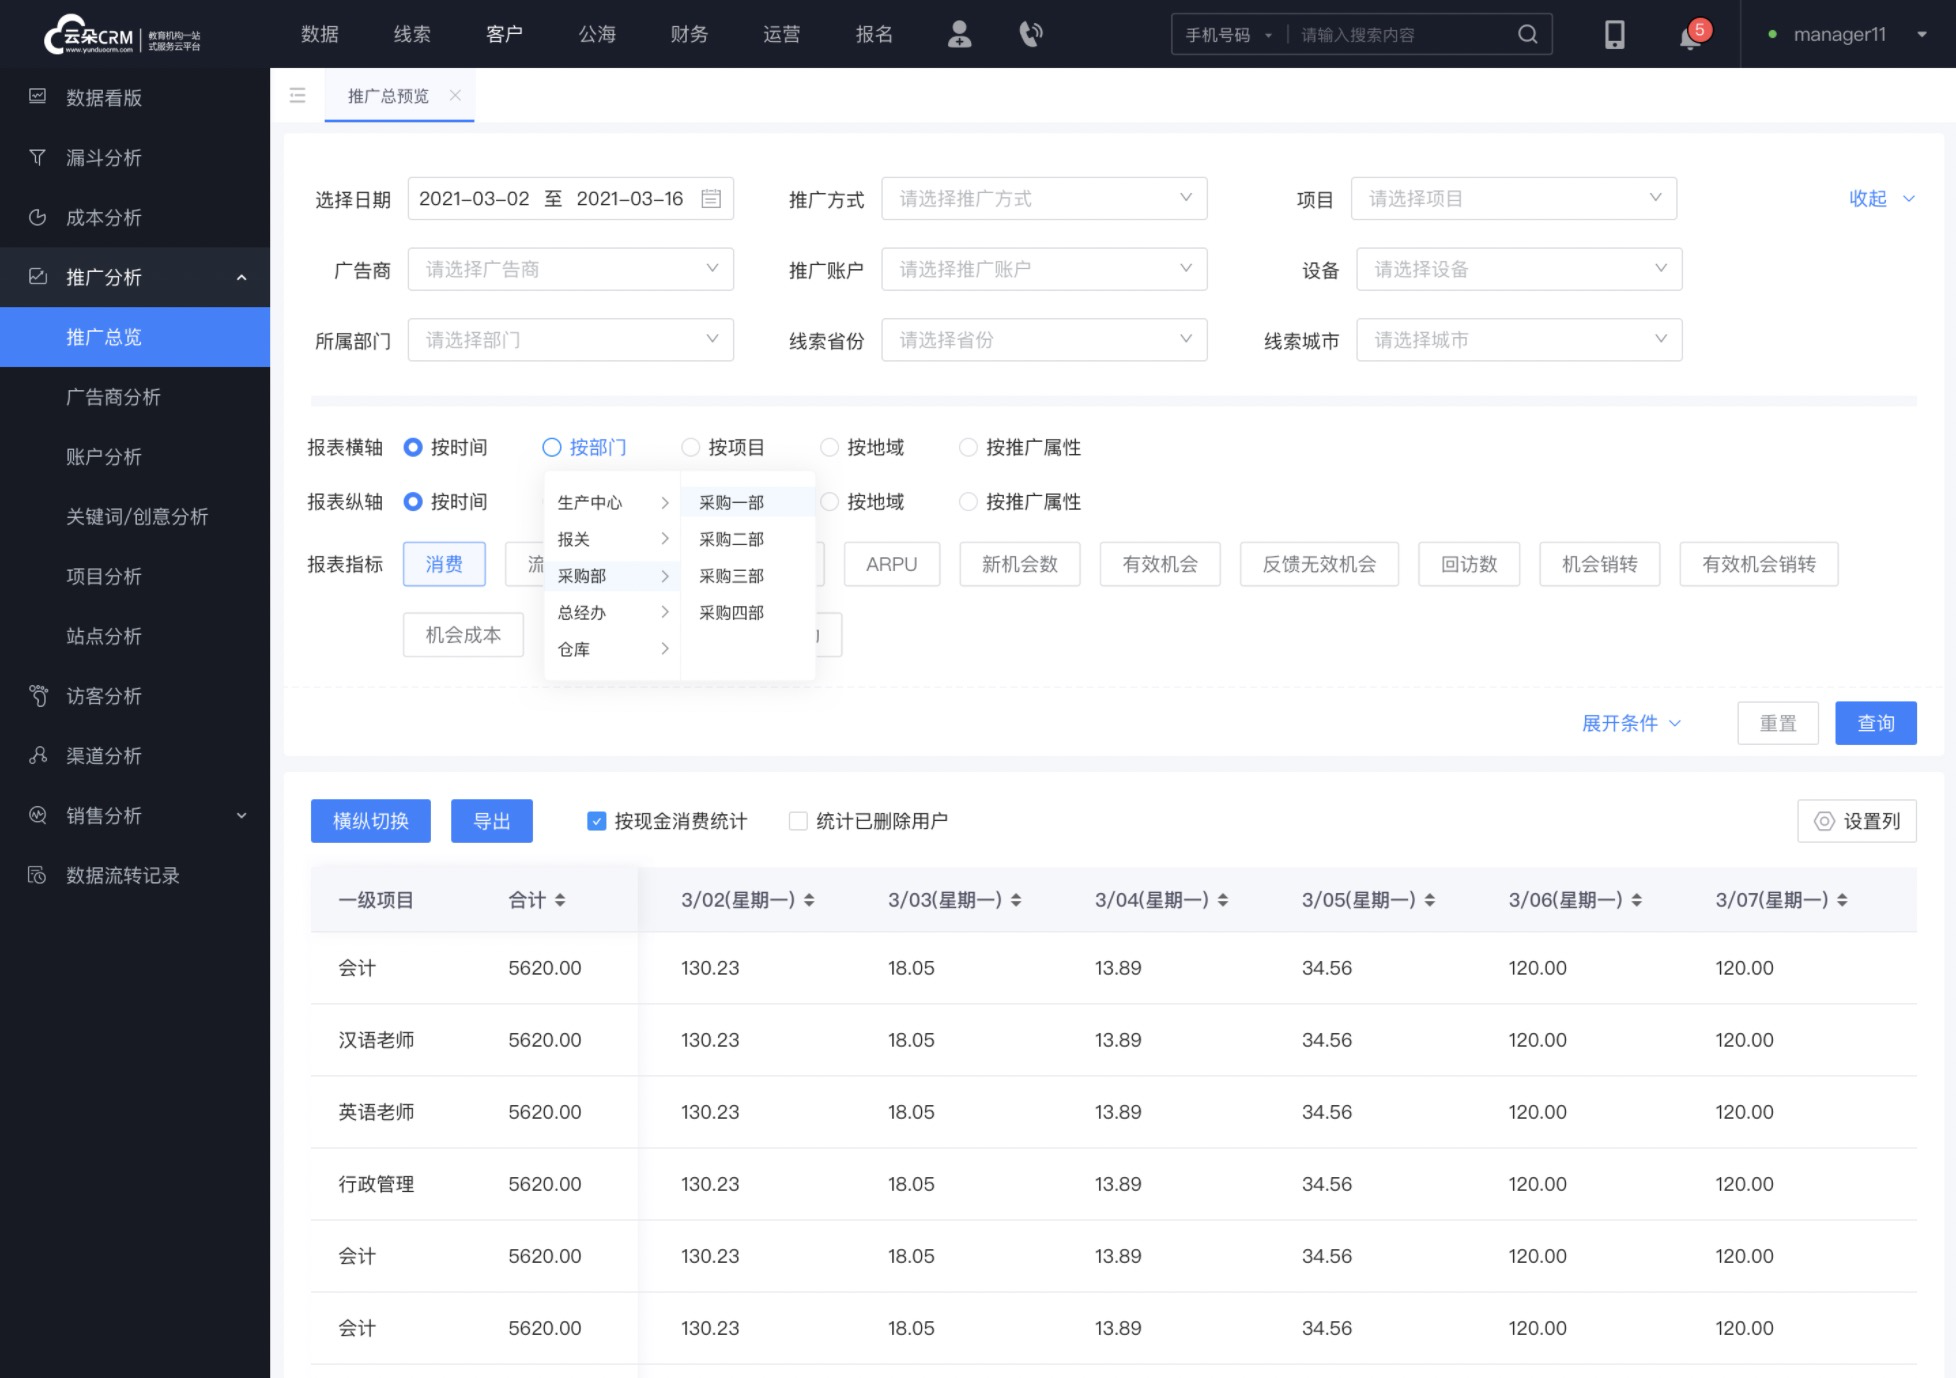Toggle 按现金消费统计 checkbox on
1956x1378 pixels.
click(x=596, y=820)
